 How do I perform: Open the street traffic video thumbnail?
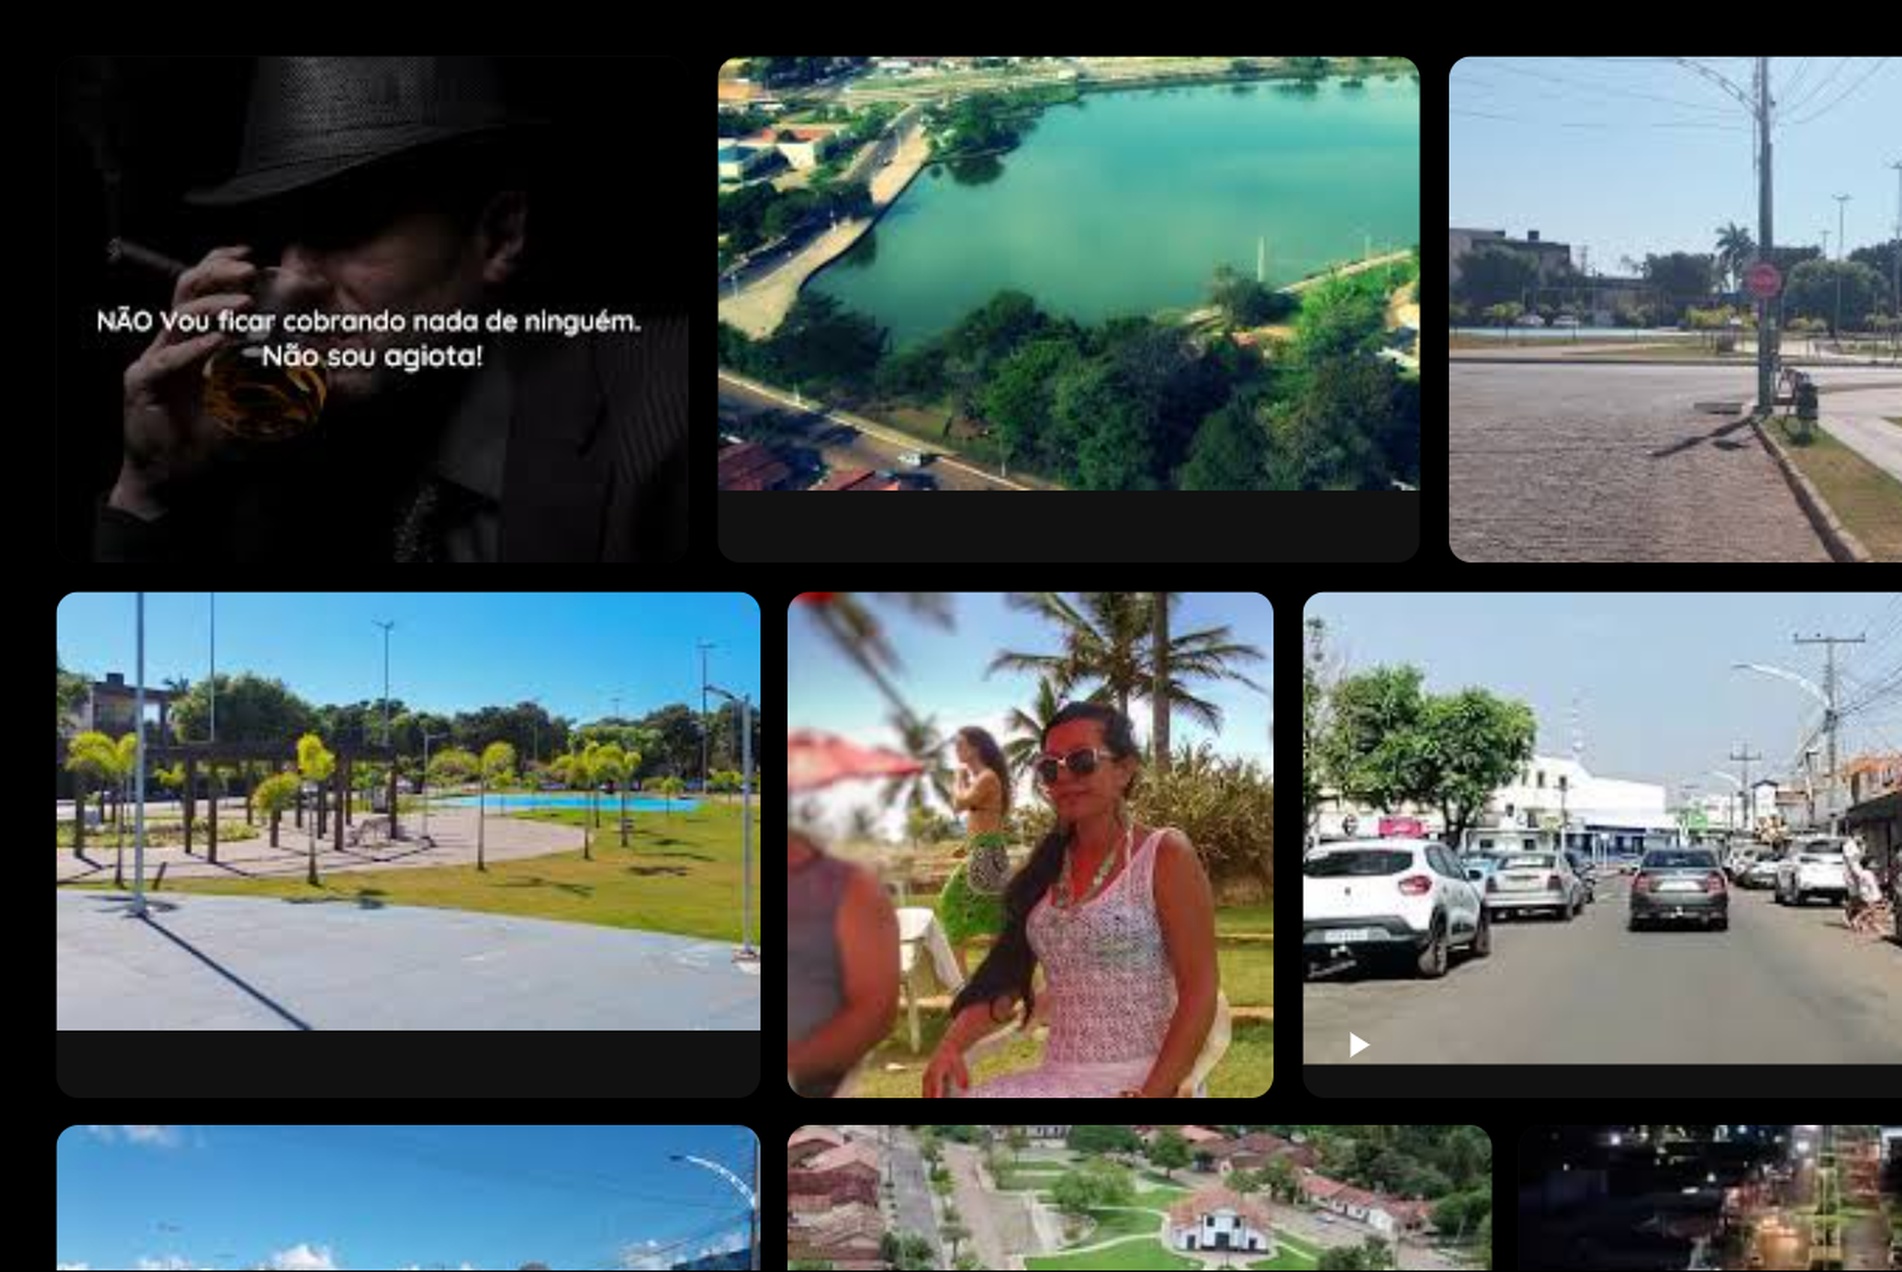[1602, 827]
